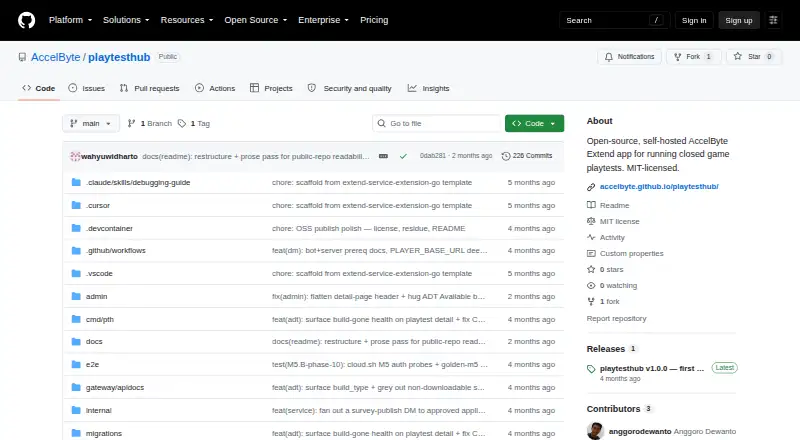Viewport: 800px width, 440px height.
Task: Click the Sign up button
Action: click(739, 20)
